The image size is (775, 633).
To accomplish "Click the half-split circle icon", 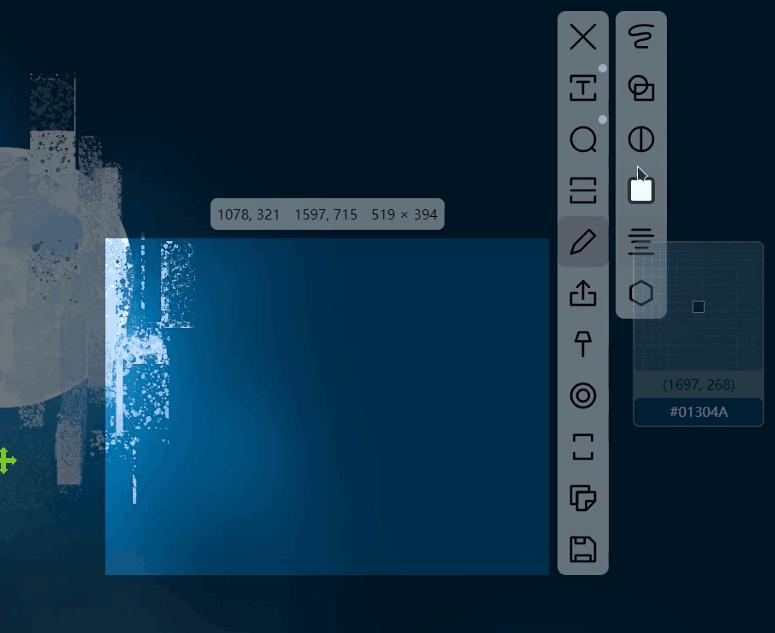I will tap(641, 140).
